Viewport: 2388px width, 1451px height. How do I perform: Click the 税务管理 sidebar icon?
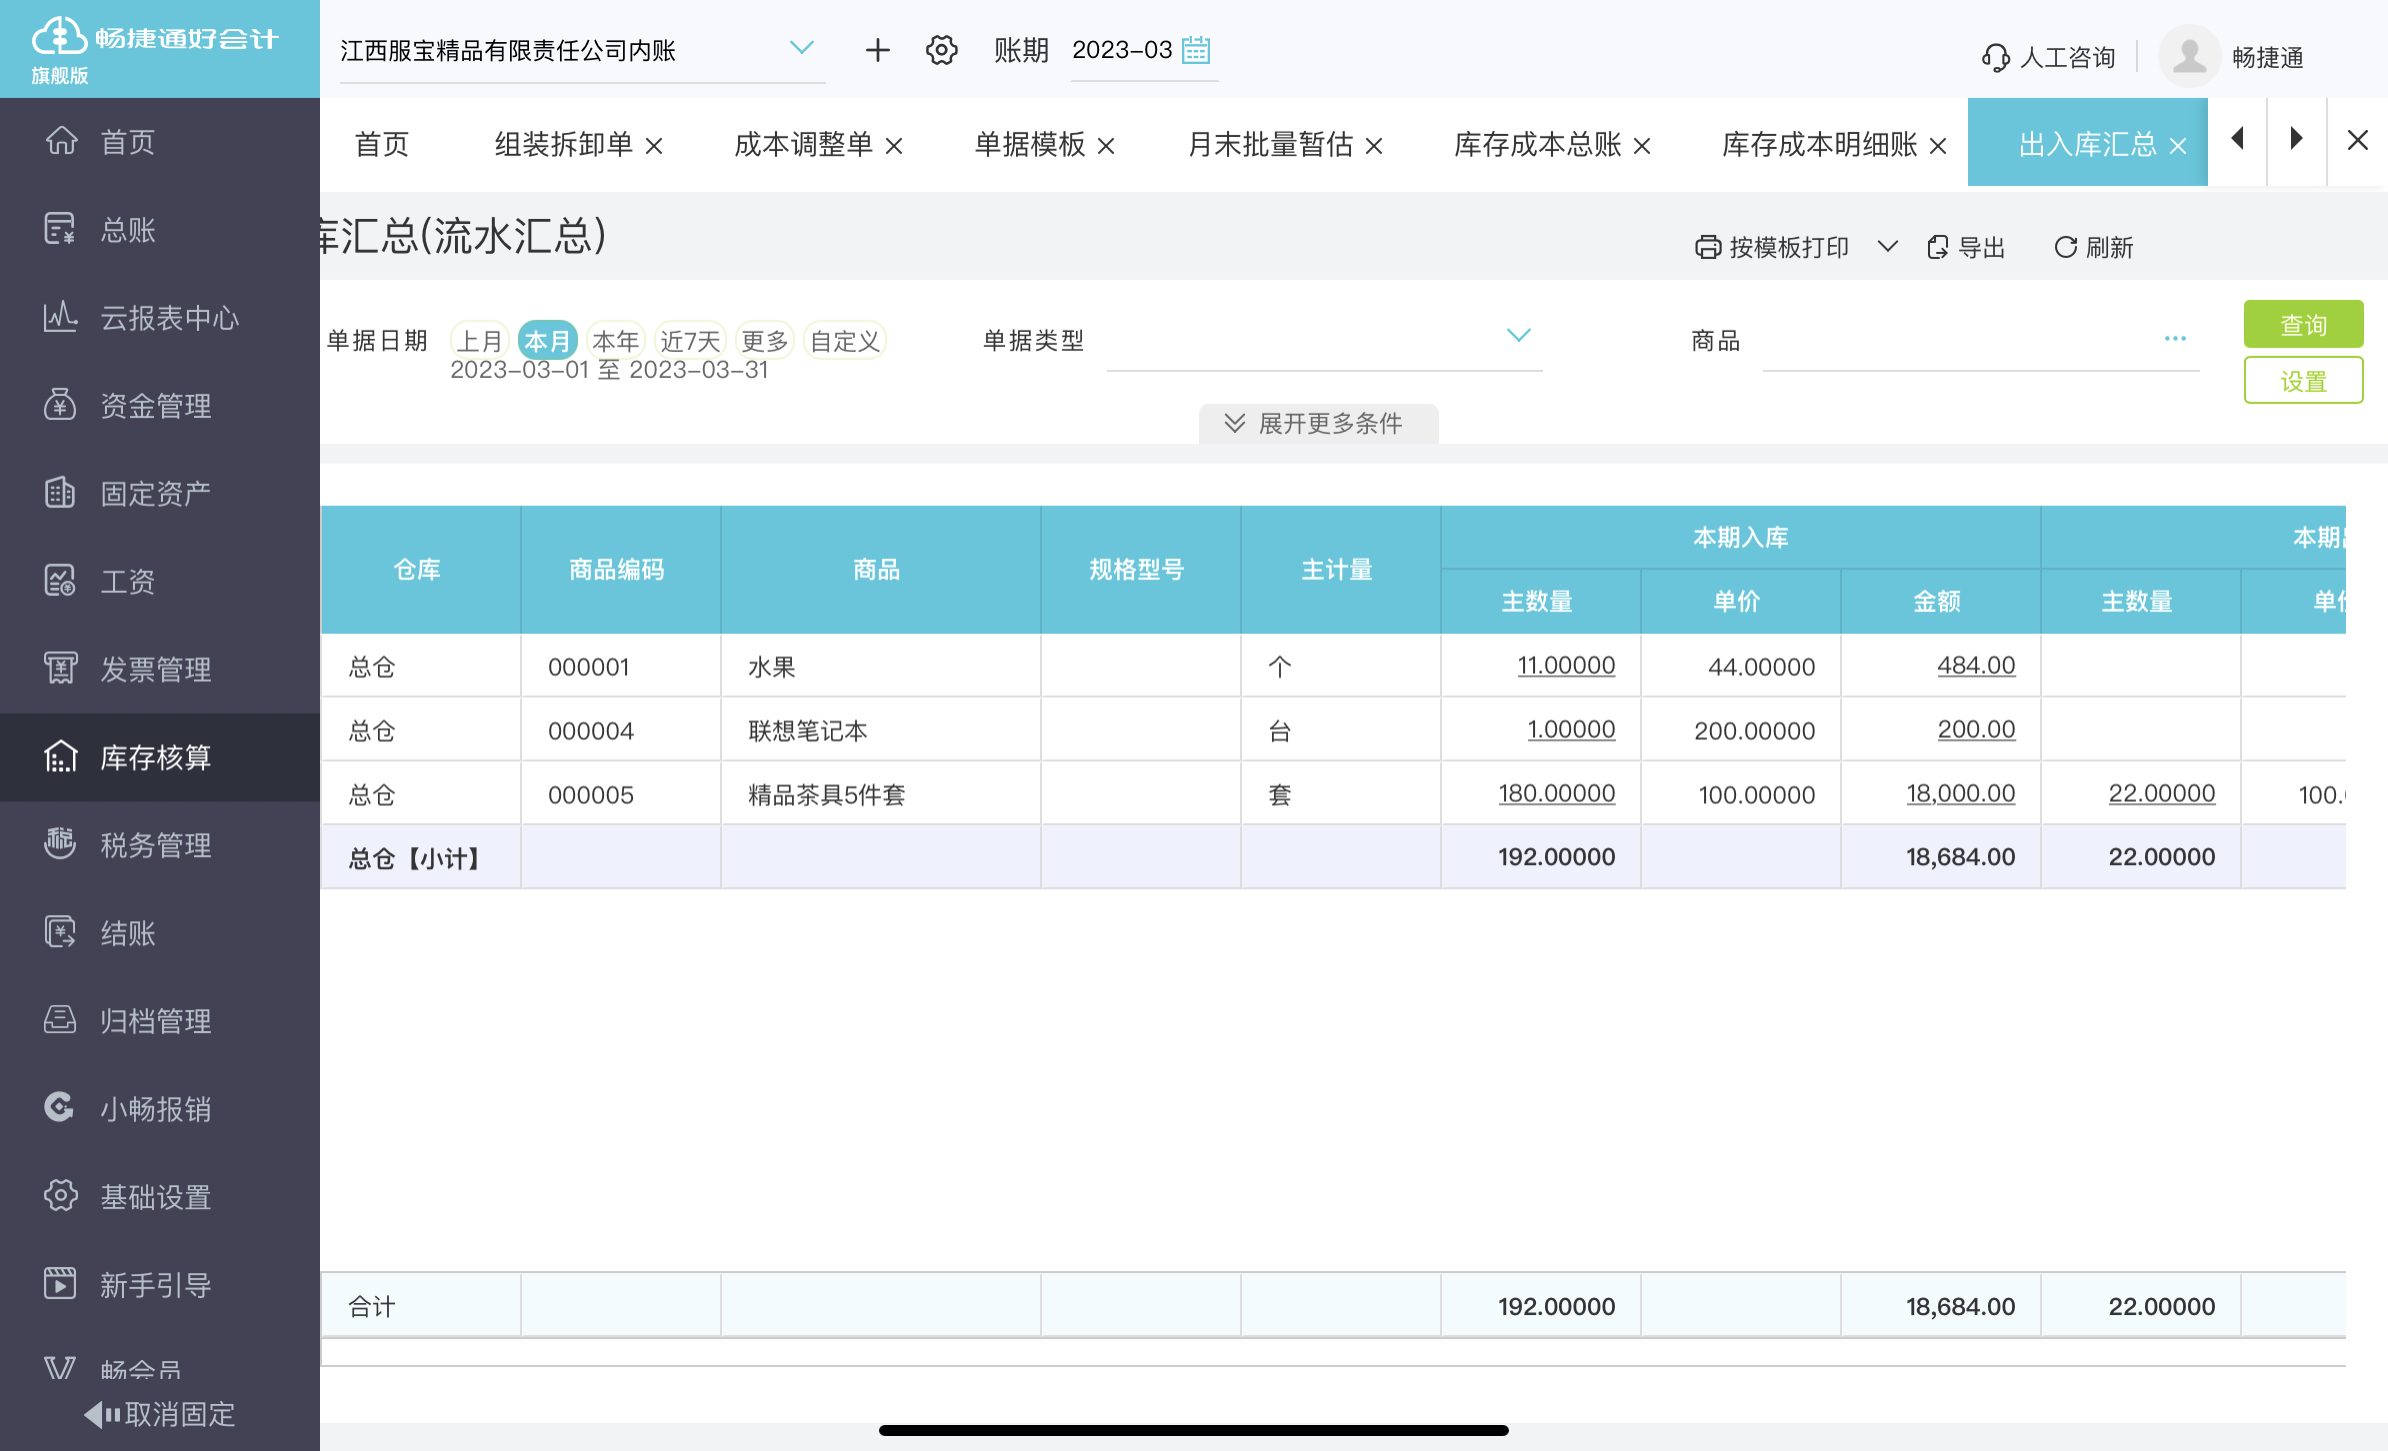[159, 846]
